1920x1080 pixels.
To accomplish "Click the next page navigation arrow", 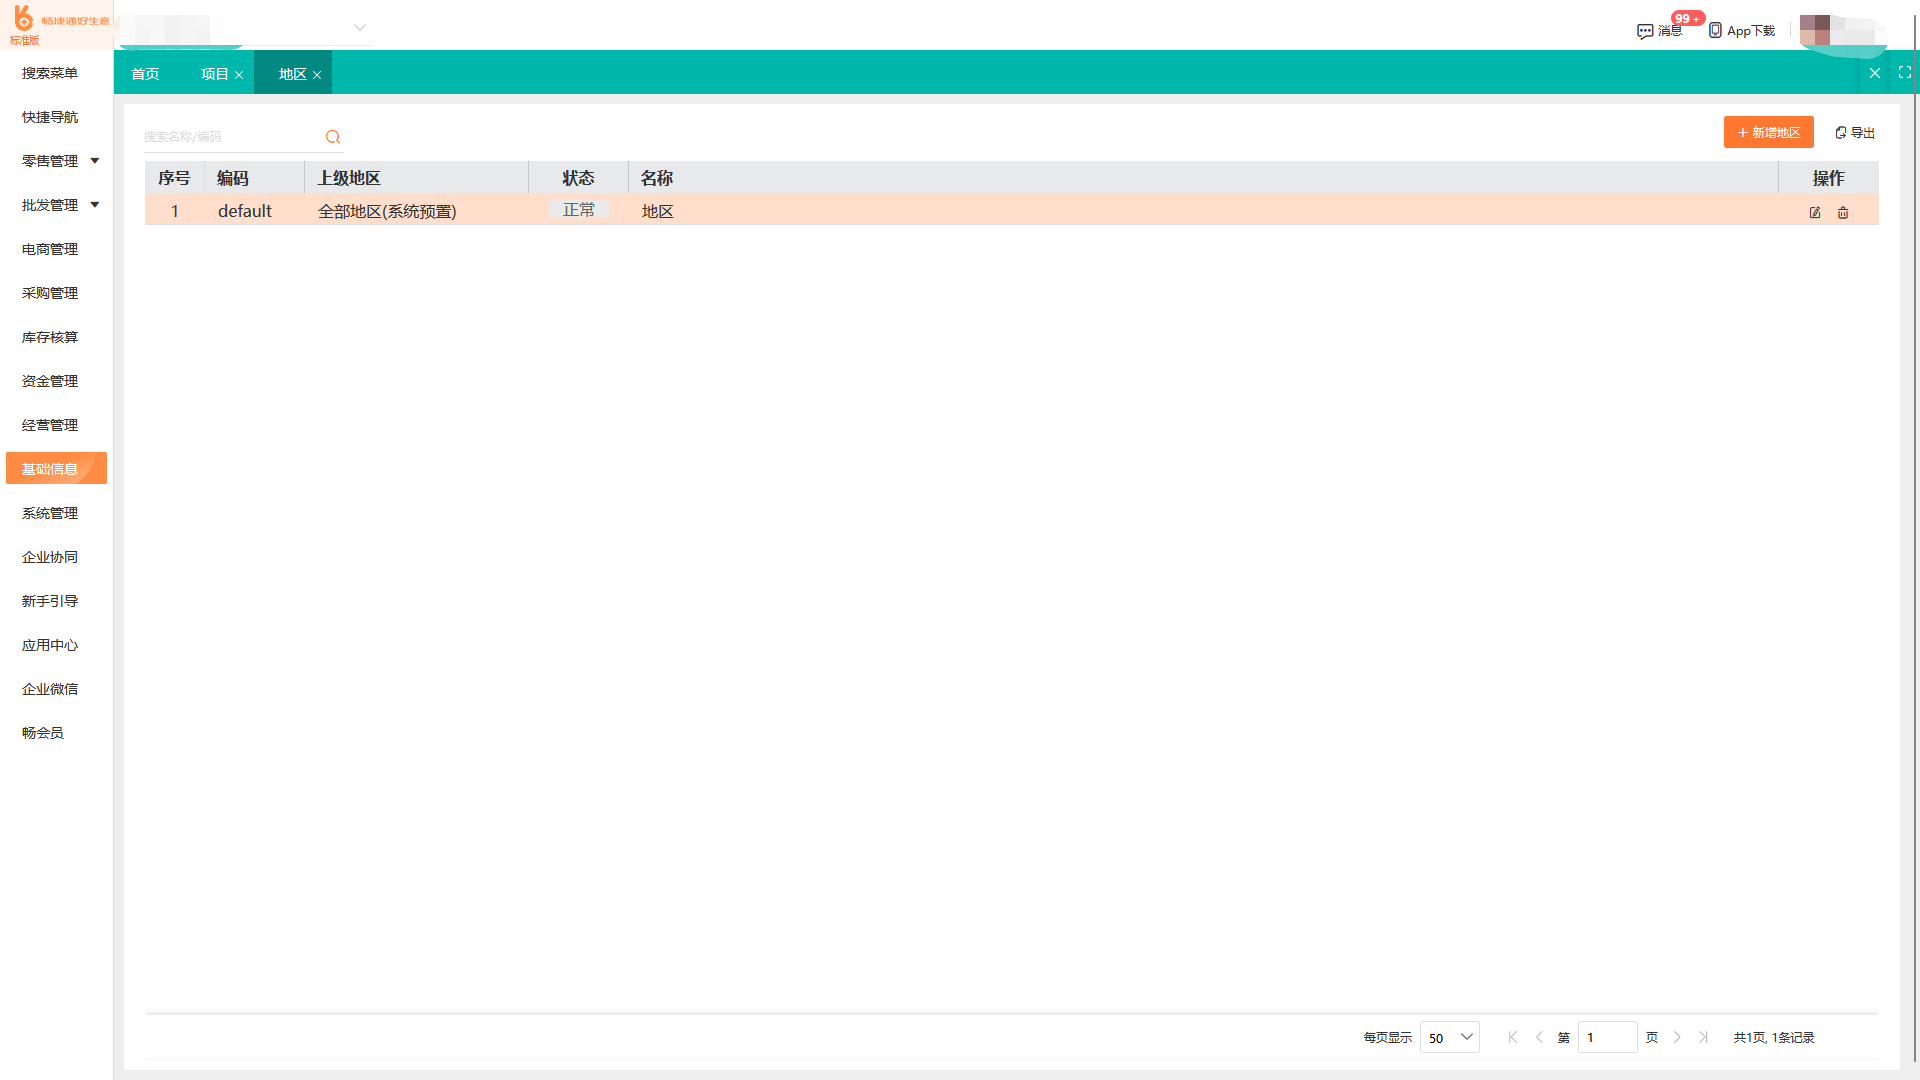I will pos(1677,1038).
